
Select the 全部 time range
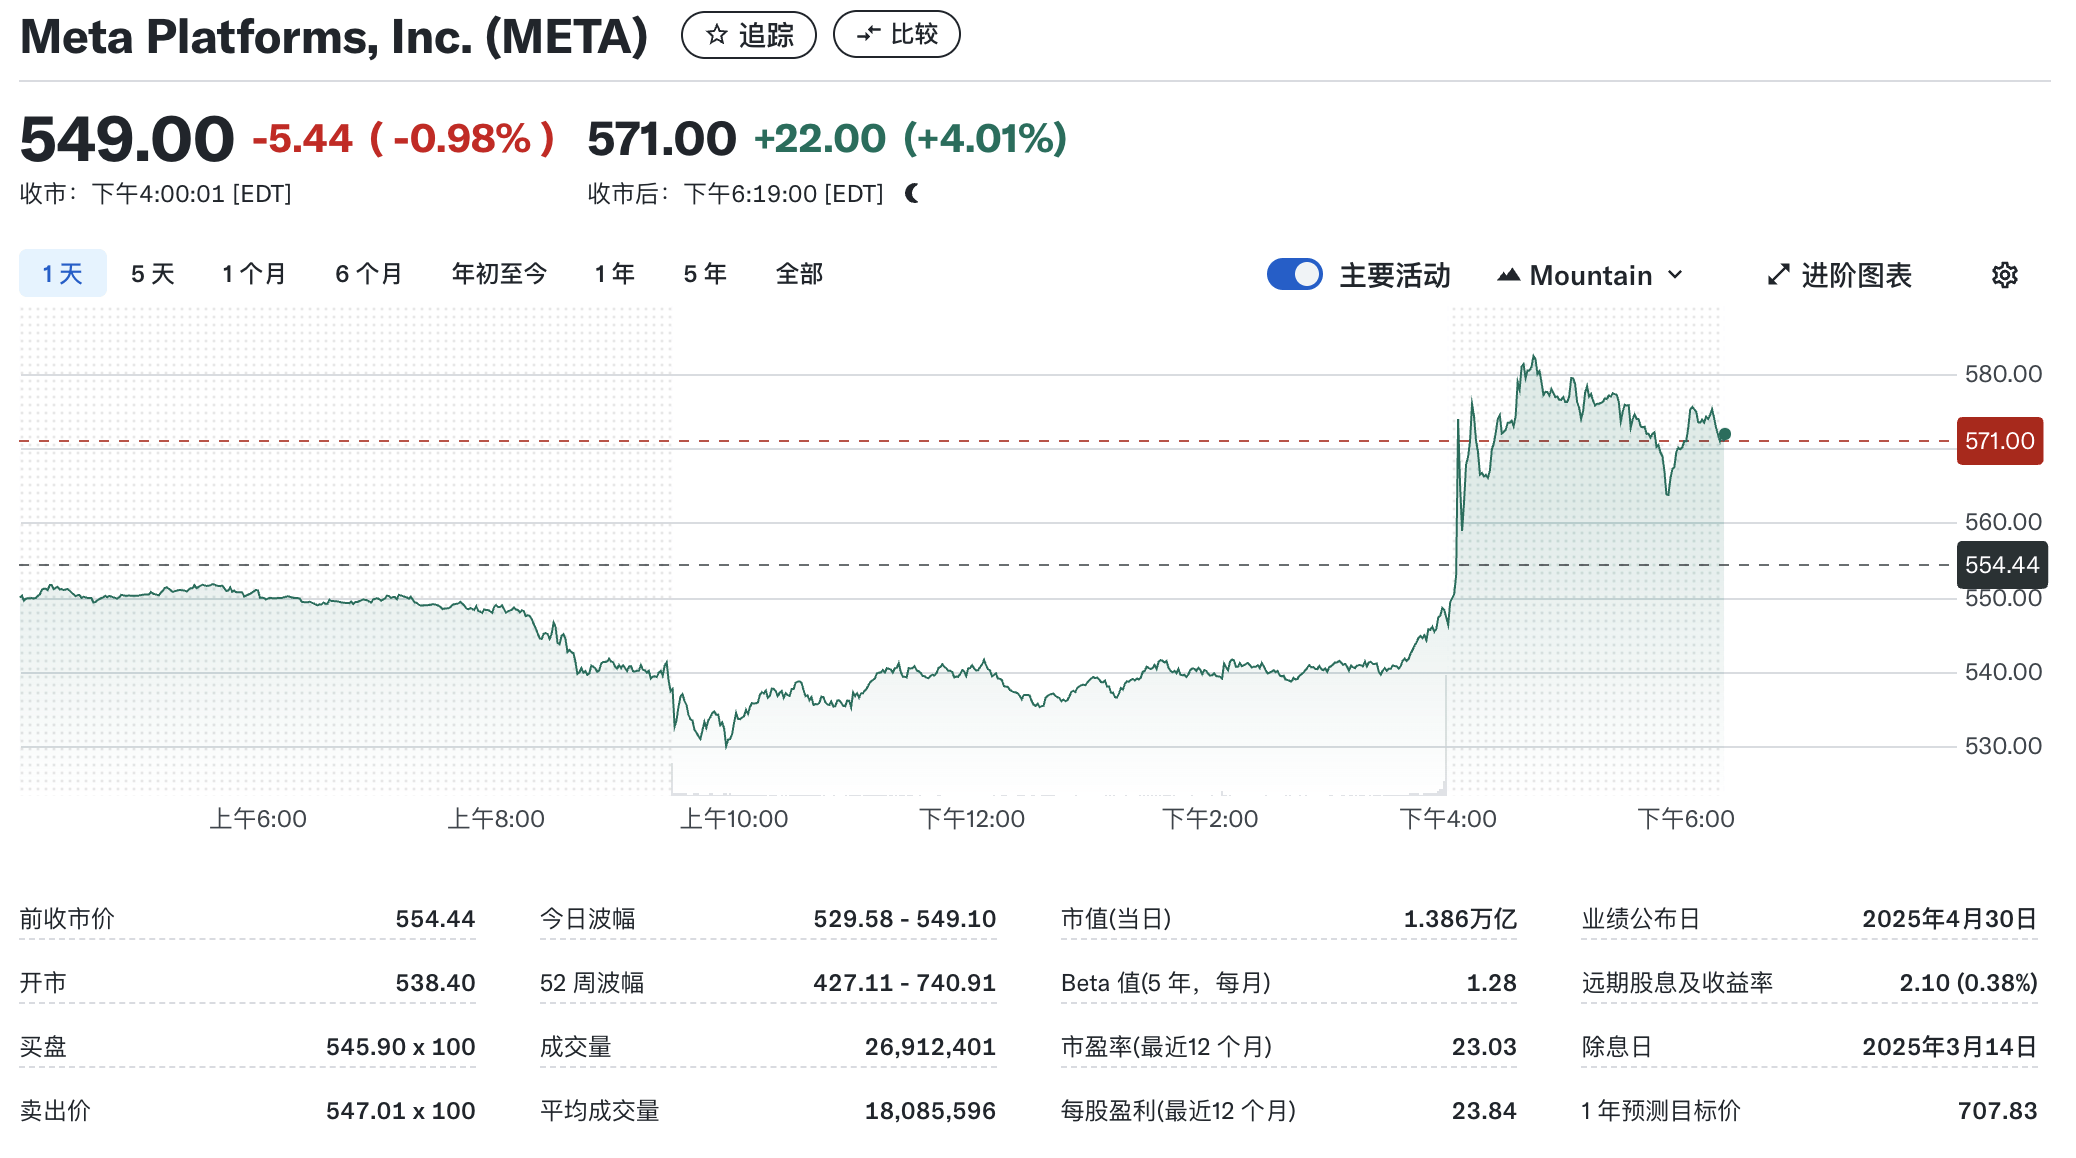click(x=799, y=272)
